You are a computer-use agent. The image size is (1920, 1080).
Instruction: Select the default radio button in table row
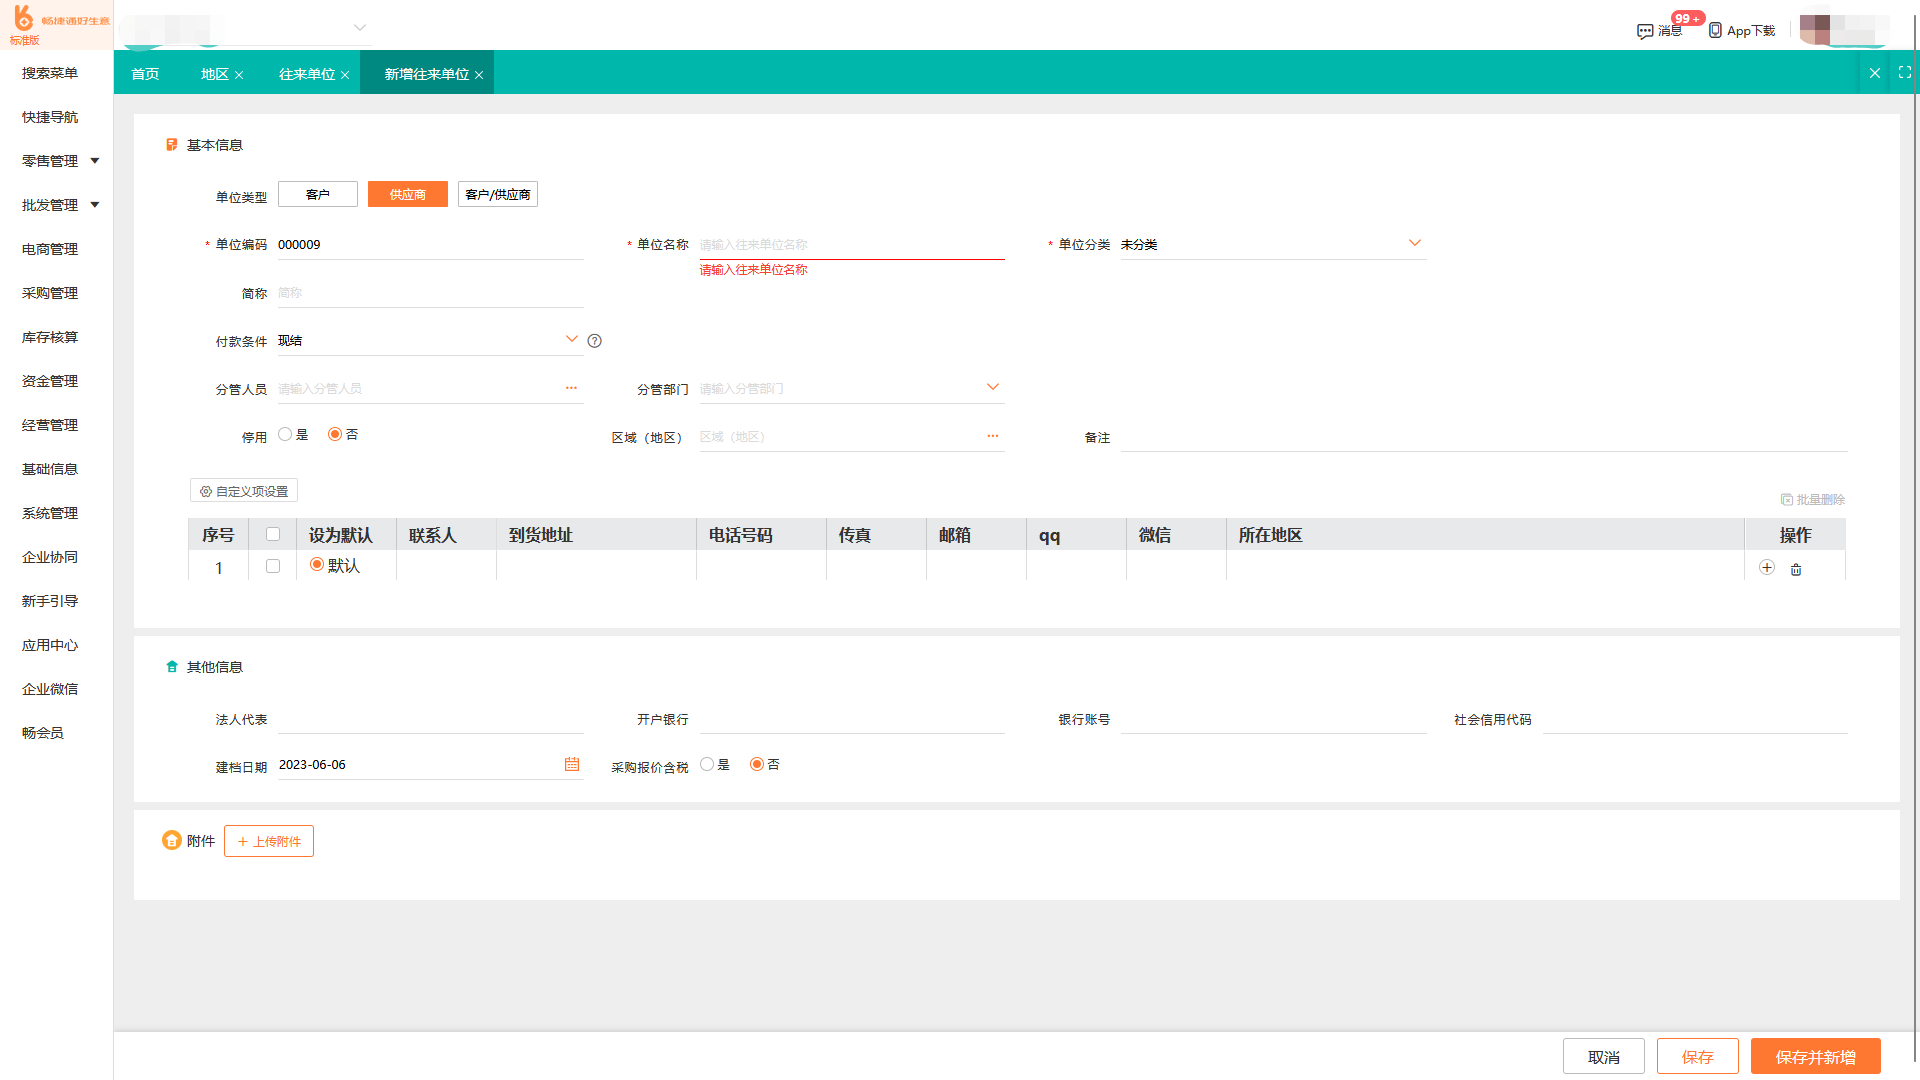313,566
